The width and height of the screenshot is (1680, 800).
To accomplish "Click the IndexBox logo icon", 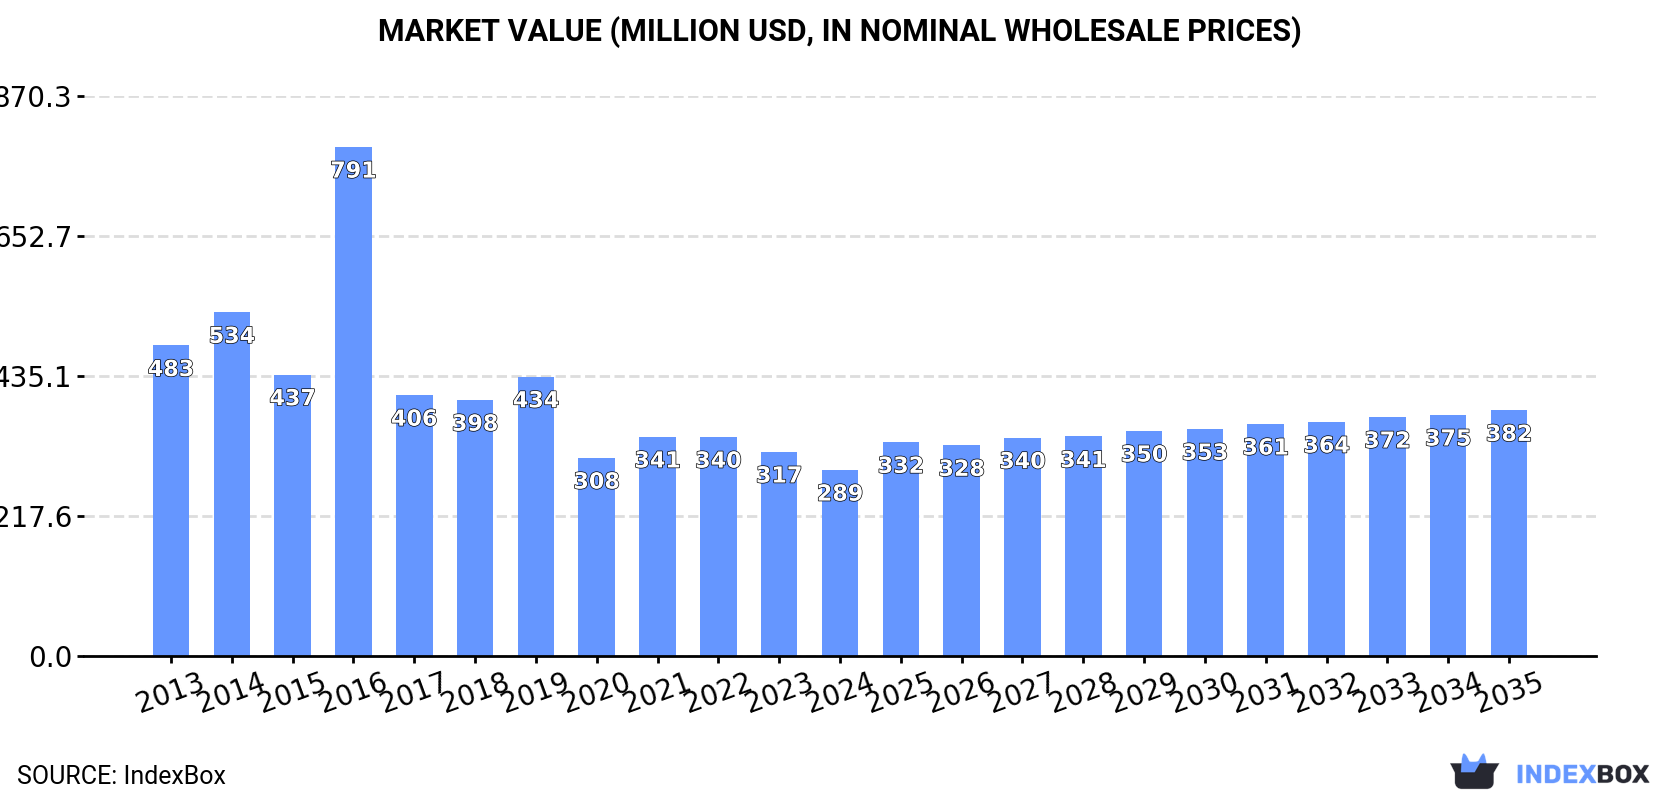I will pyautogui.click(x=1474, y=772).
